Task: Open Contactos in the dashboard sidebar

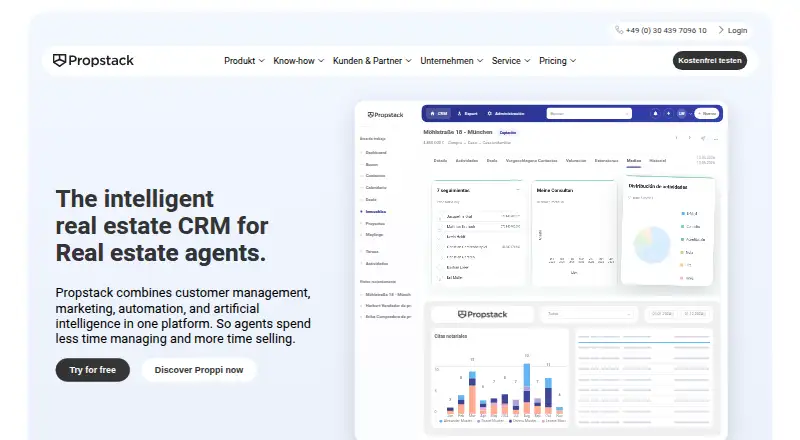Action: [x=375, y=176]
